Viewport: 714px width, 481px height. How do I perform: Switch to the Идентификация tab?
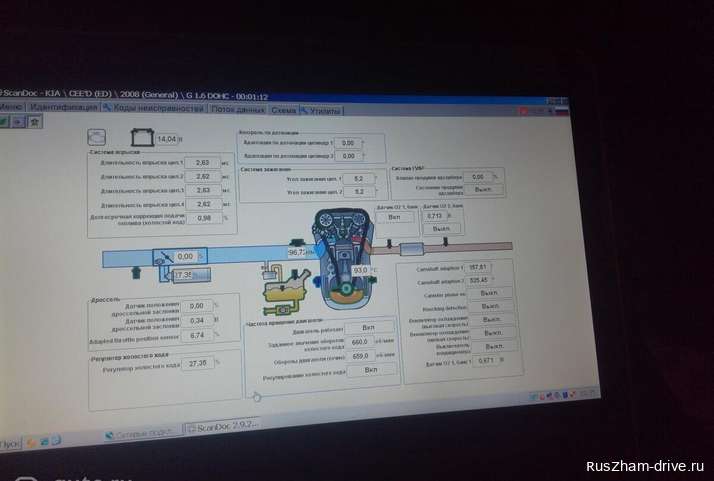click(63, 107)
